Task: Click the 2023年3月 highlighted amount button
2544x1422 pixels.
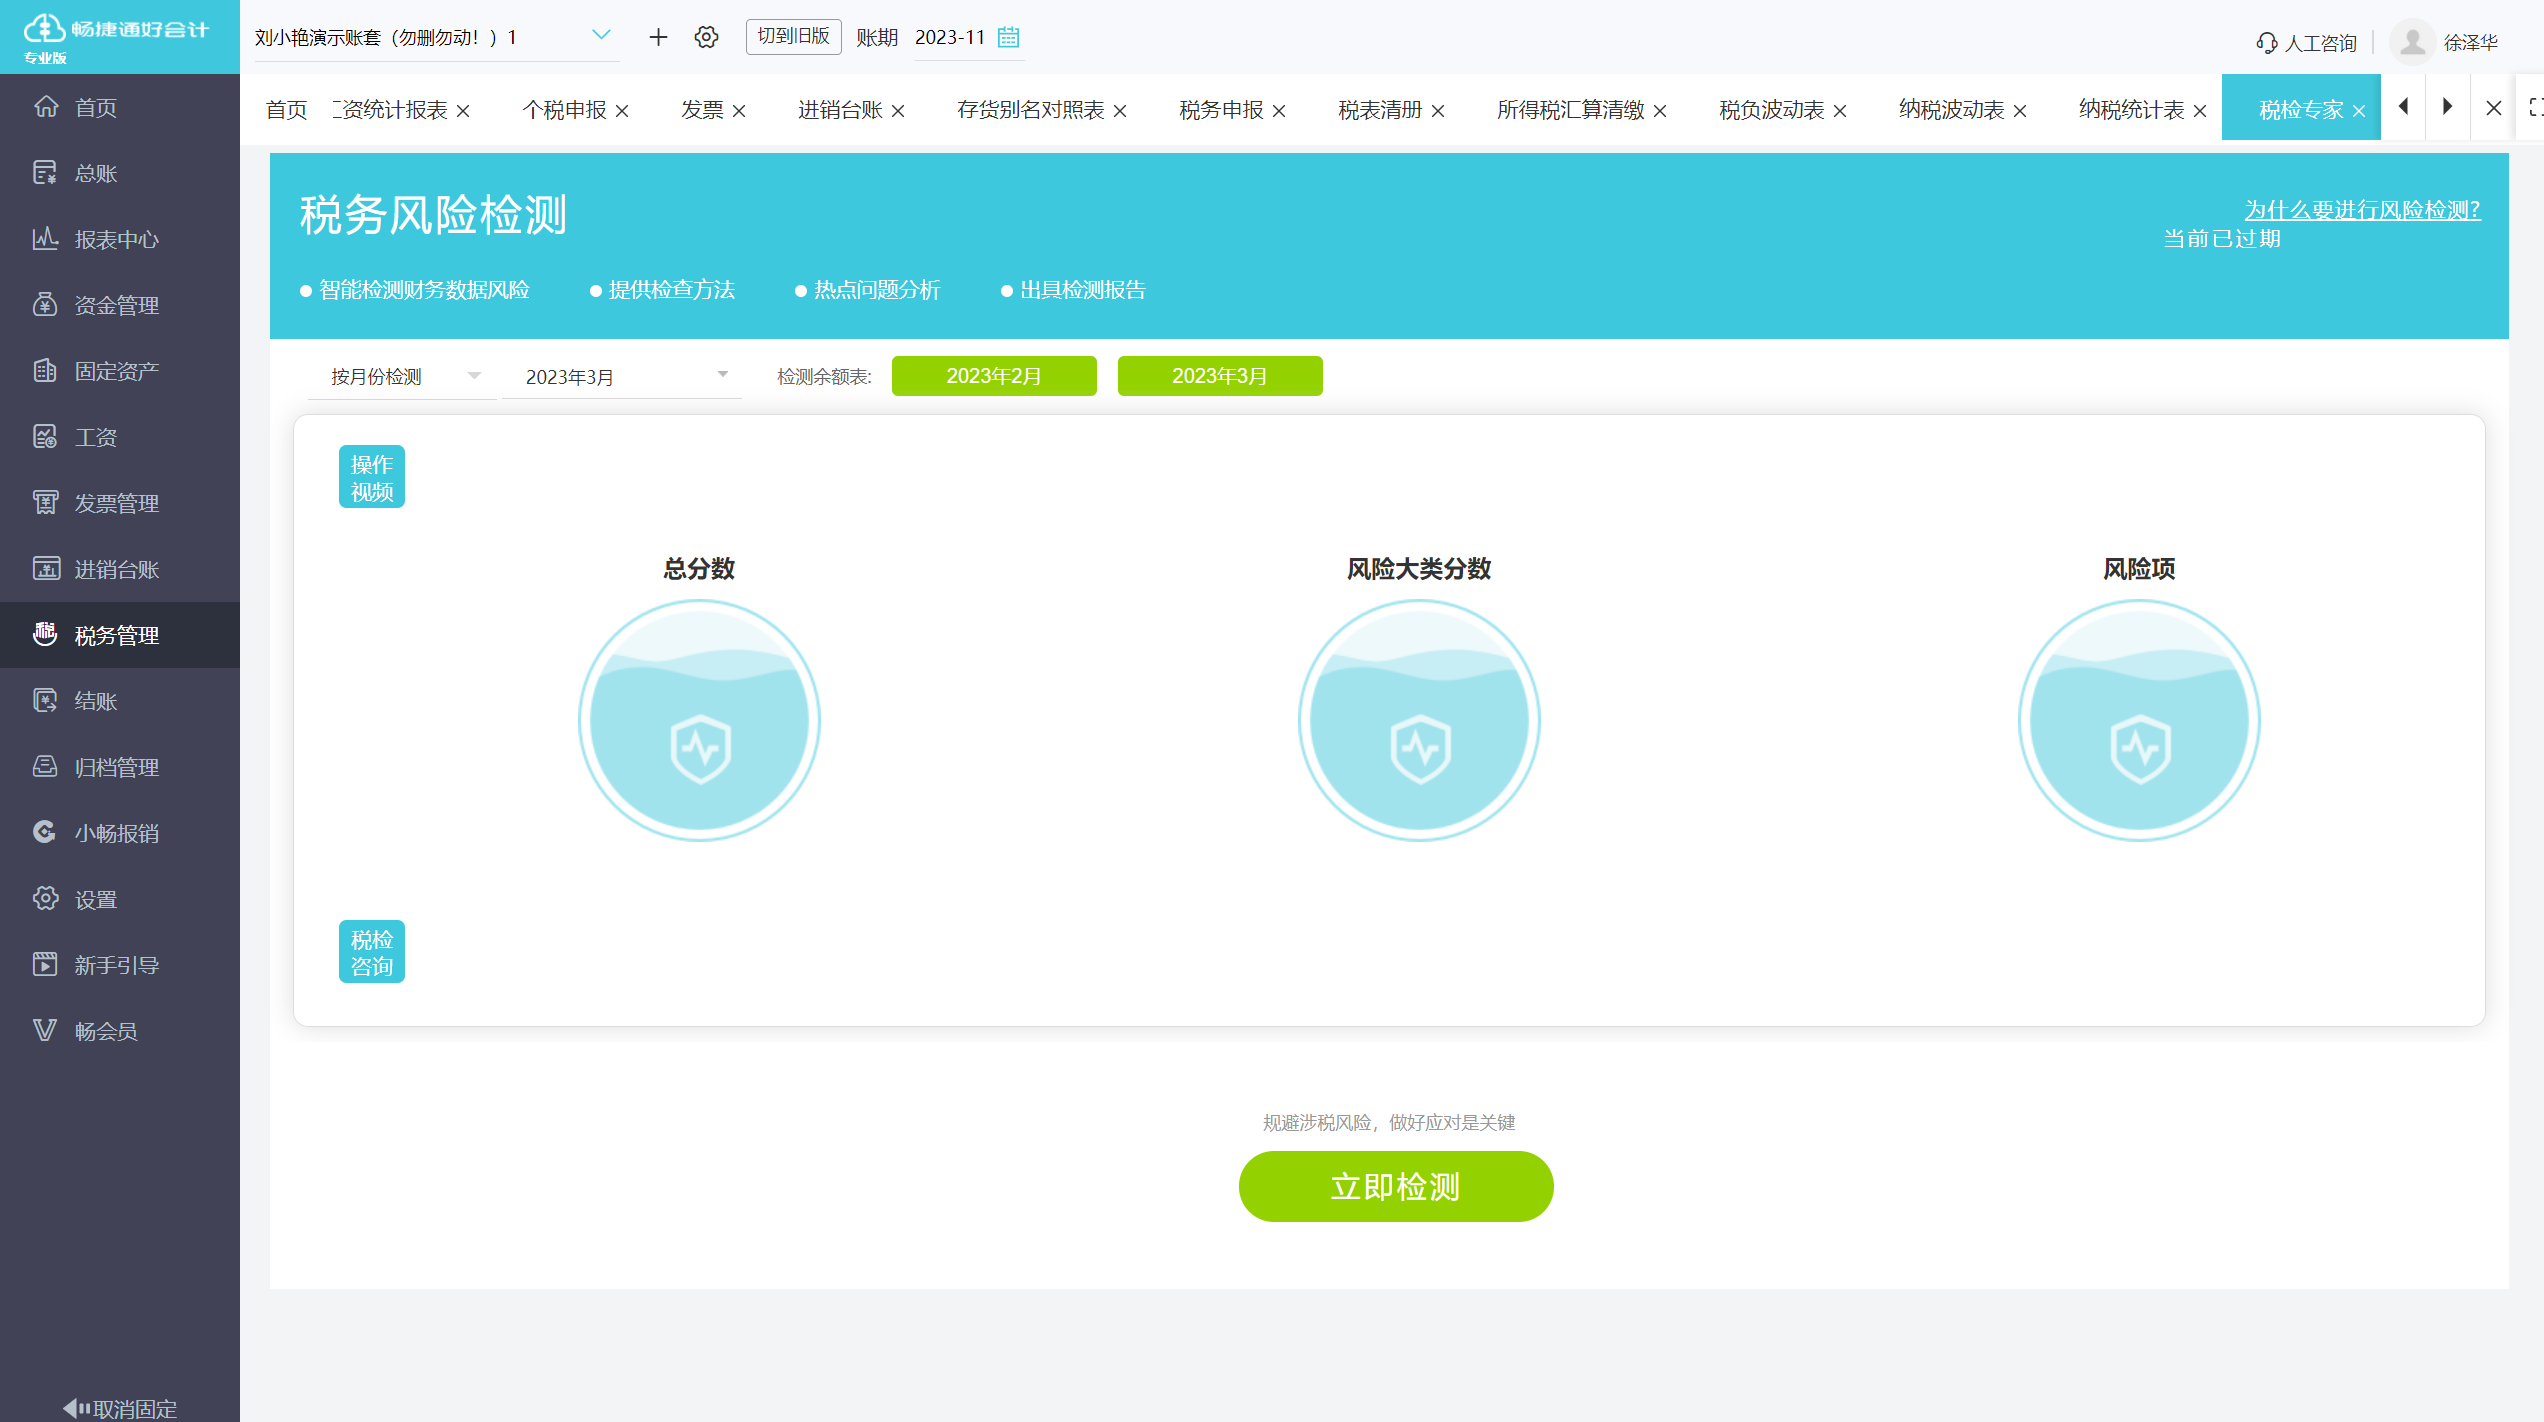Action: 1218,376
